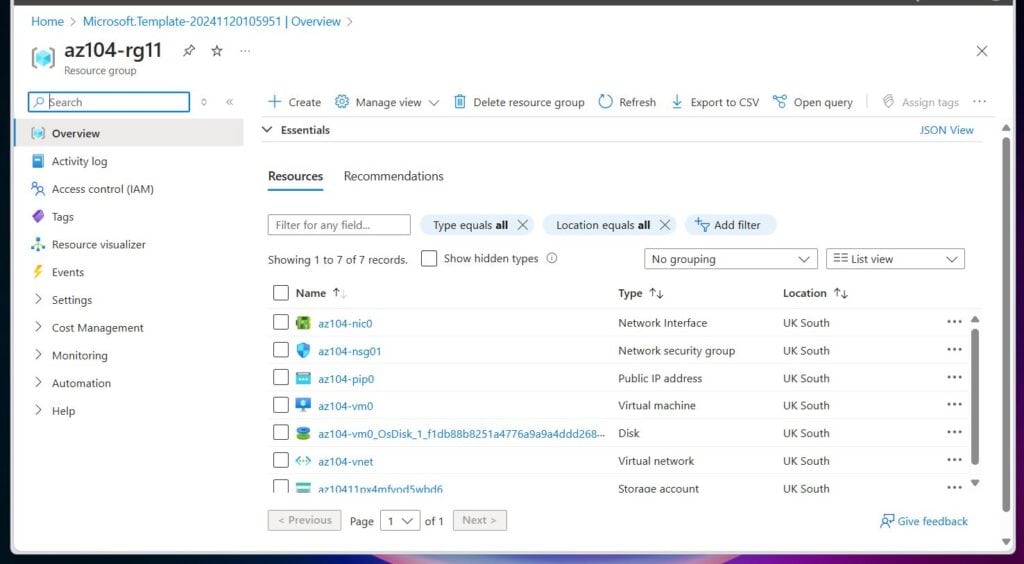Click the Filter for any field box
The height and width of the screenshot is (564, 1024).
339,225
